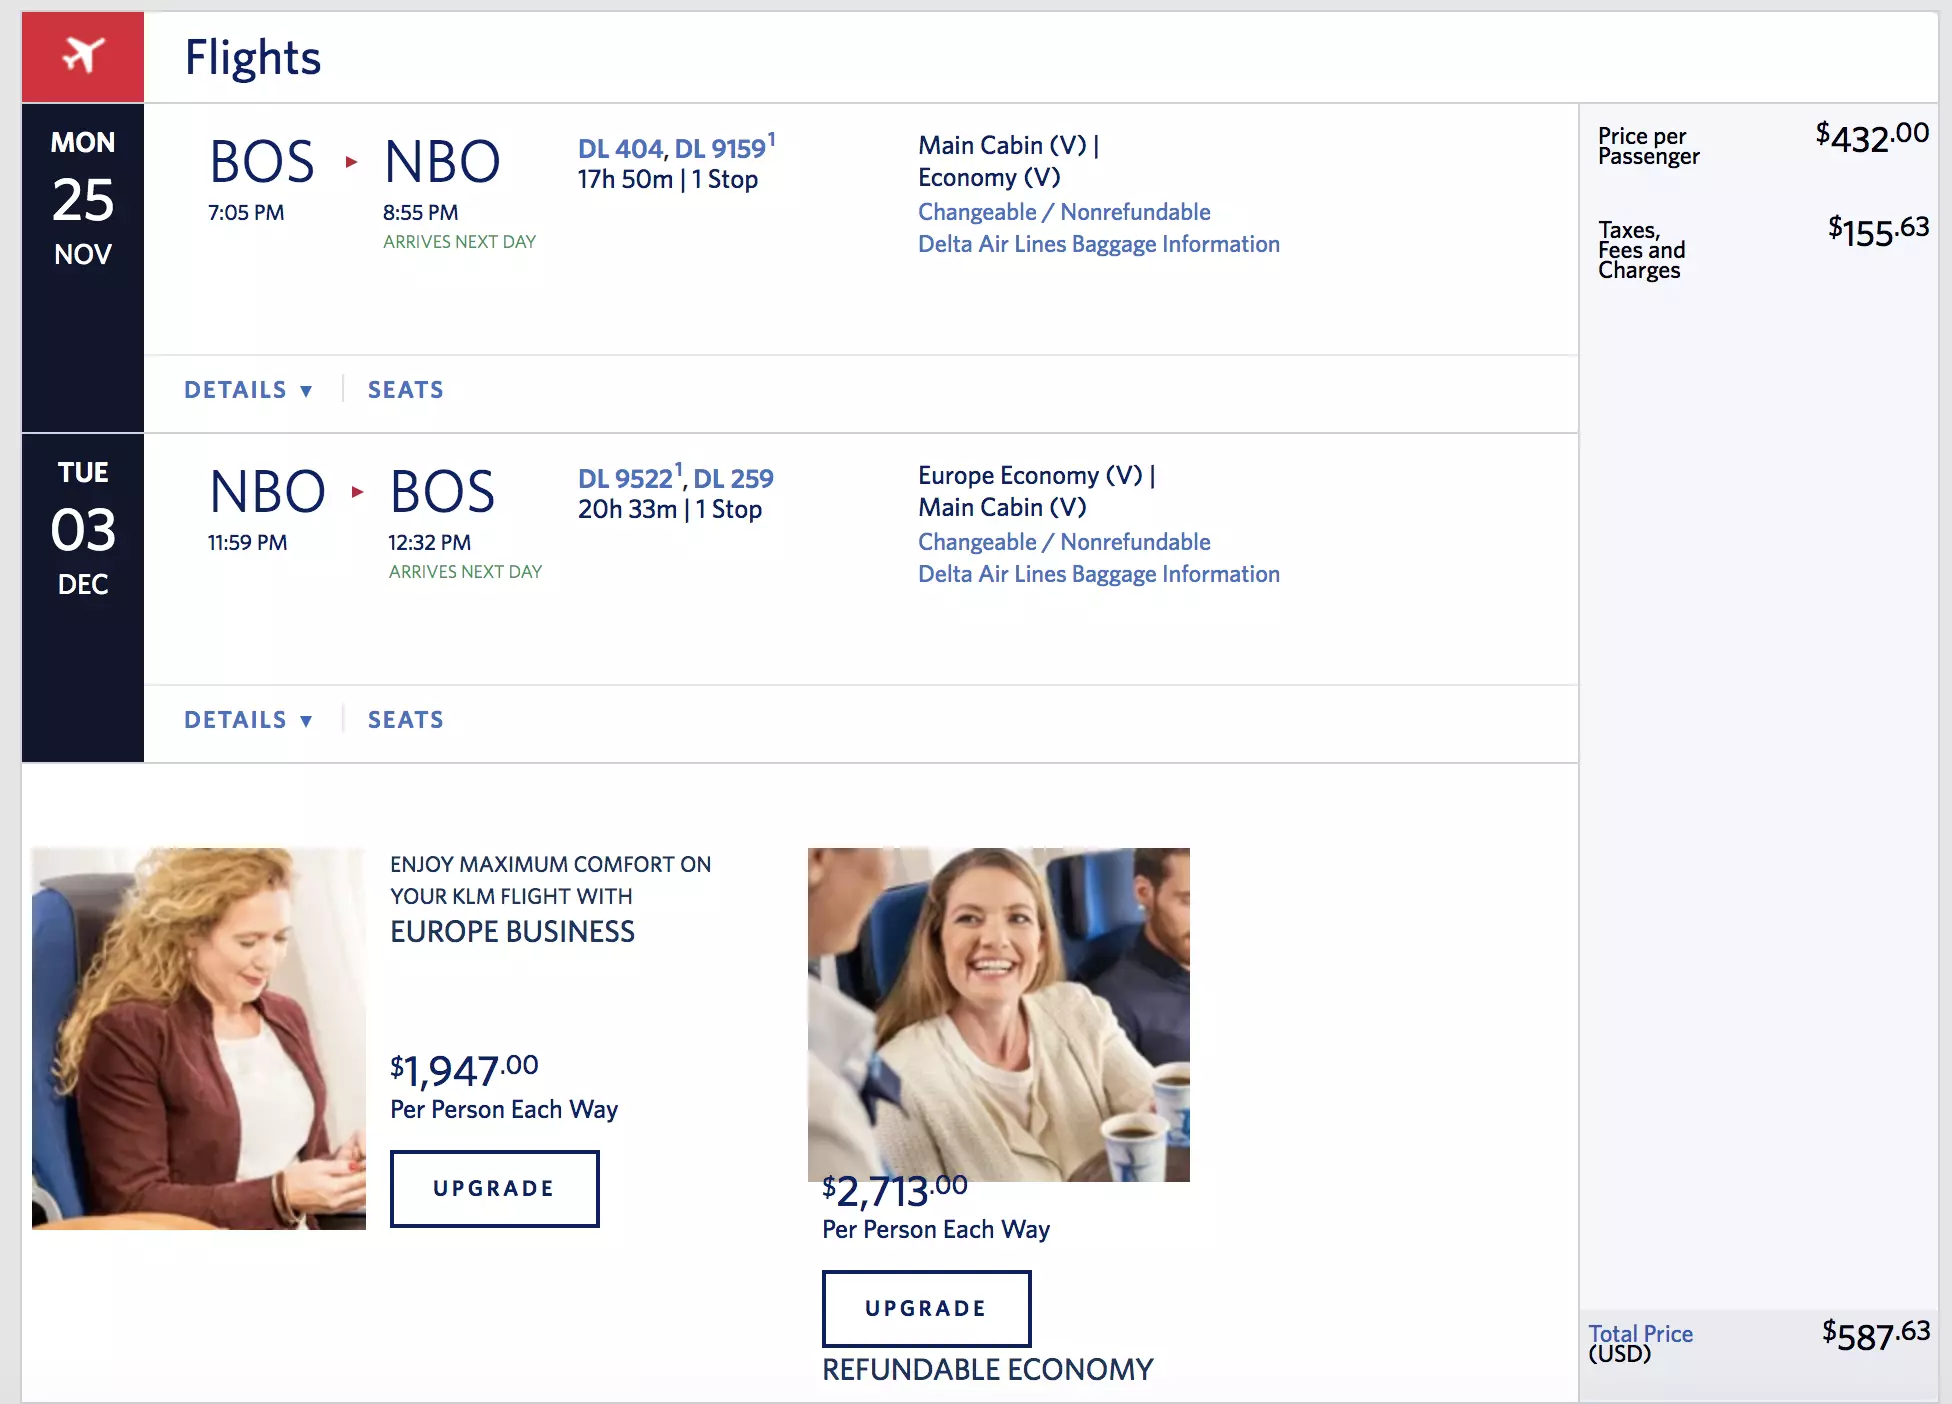Viewport: 1952px width, 1404px height.
Task: Click the Europe Business upgrade thumbnail image
Action: (x=199, y=1039)
